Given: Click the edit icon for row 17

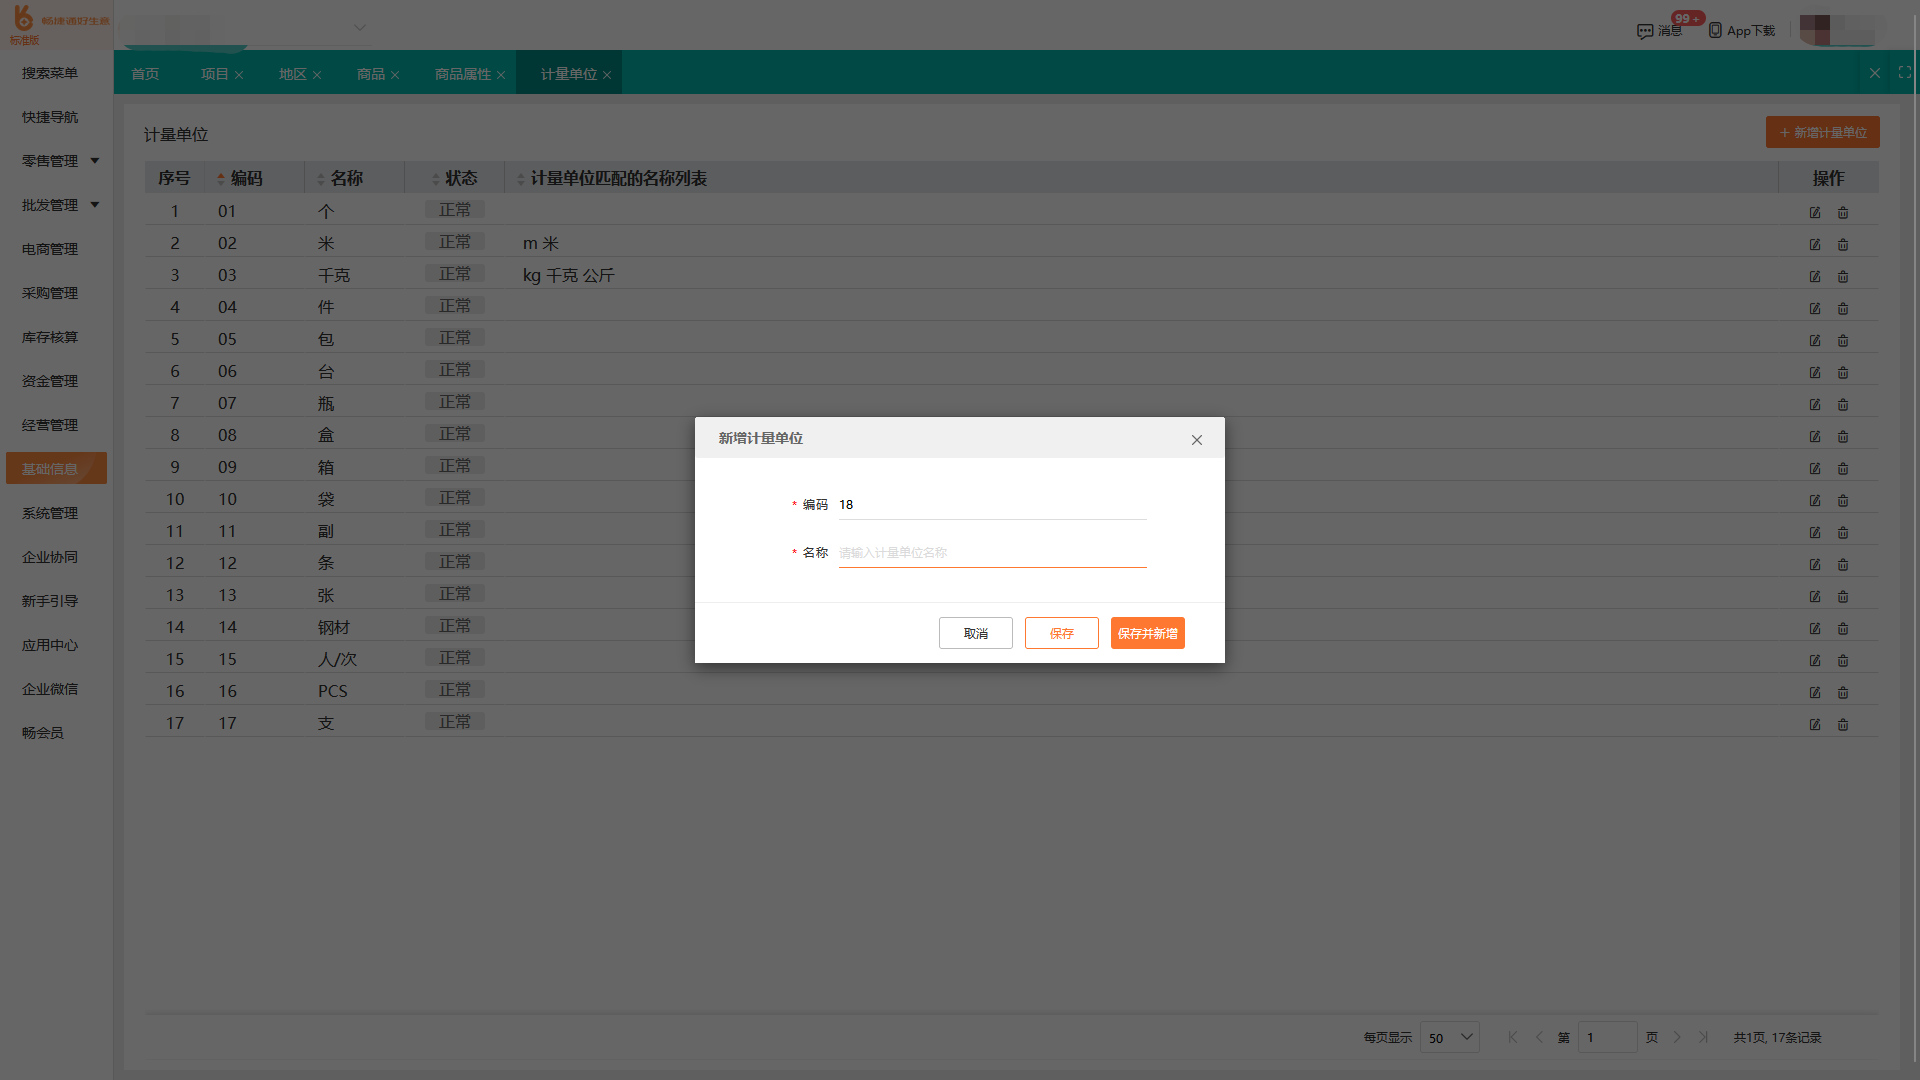Looking at the screenshot, I should 1815,724.
